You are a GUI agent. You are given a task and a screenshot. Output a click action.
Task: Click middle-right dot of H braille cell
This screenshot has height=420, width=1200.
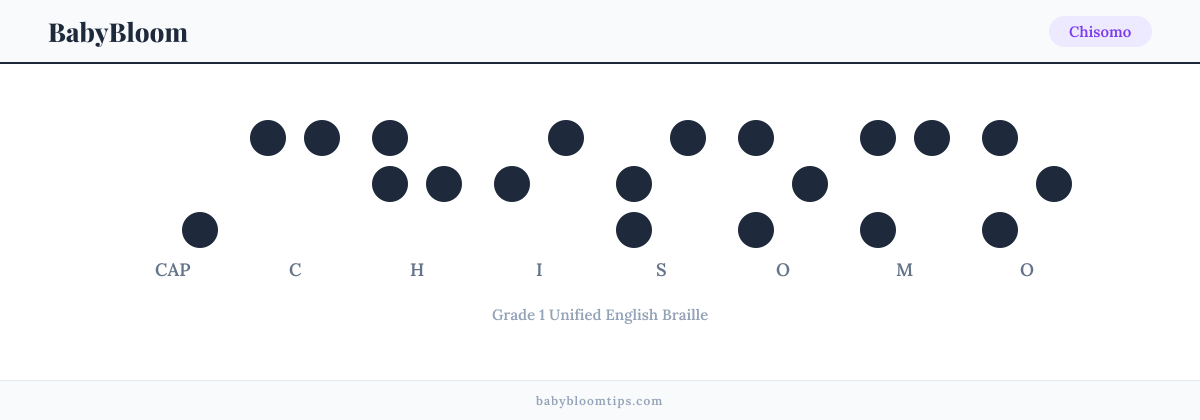click(444, 184)
